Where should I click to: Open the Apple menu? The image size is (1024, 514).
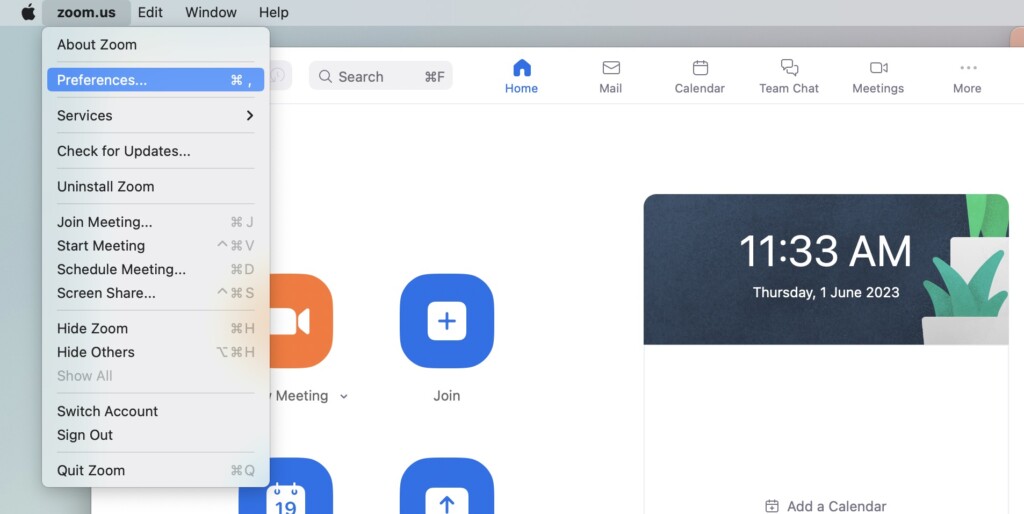[28, 12]
